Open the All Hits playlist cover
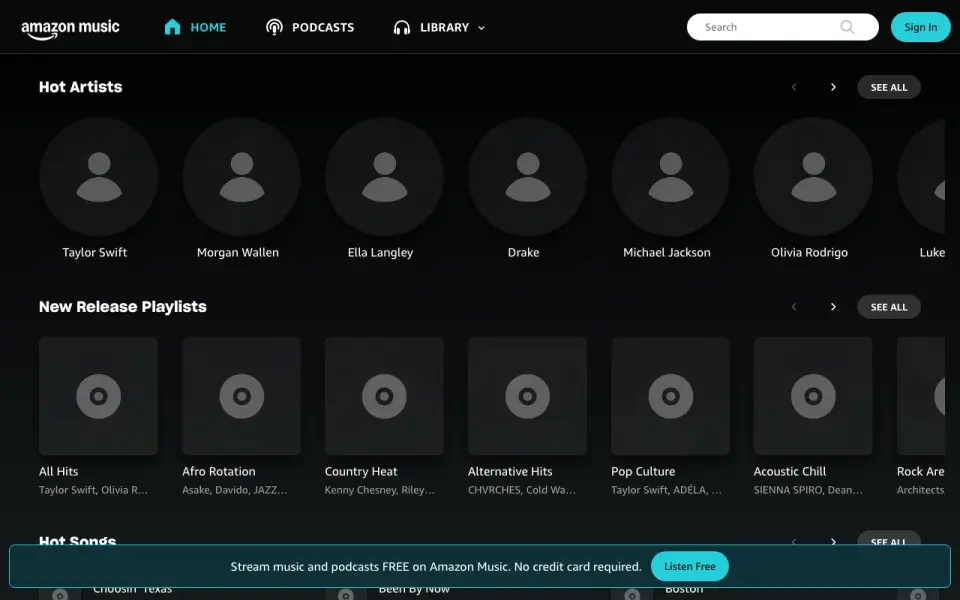960x600 pixels. (99, 396)
